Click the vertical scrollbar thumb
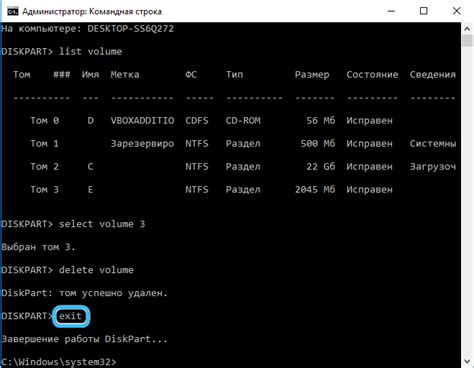Screen dimensions: 474x368 pyautogui.click(x=467, y=41)
